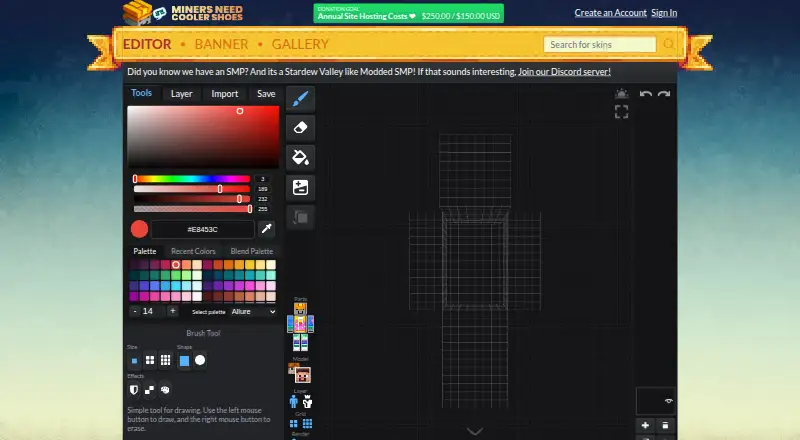Image resolution: width=800 pixels, height=440 pixels.
Task: Add a new layer with plus icon
Action: 645,425
